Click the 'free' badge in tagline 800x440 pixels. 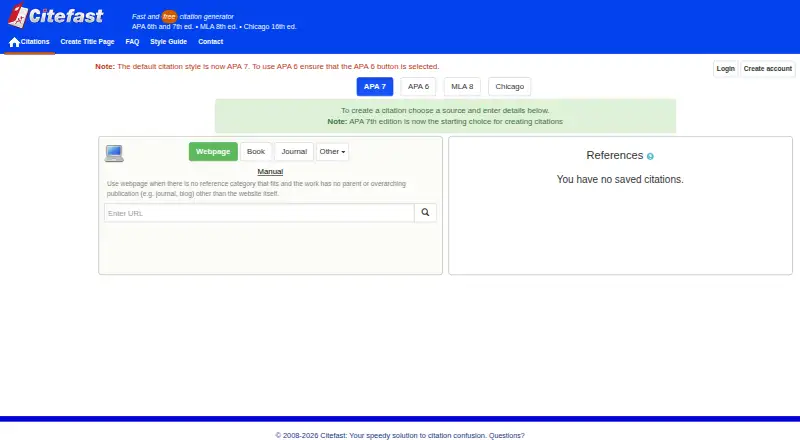169,16
